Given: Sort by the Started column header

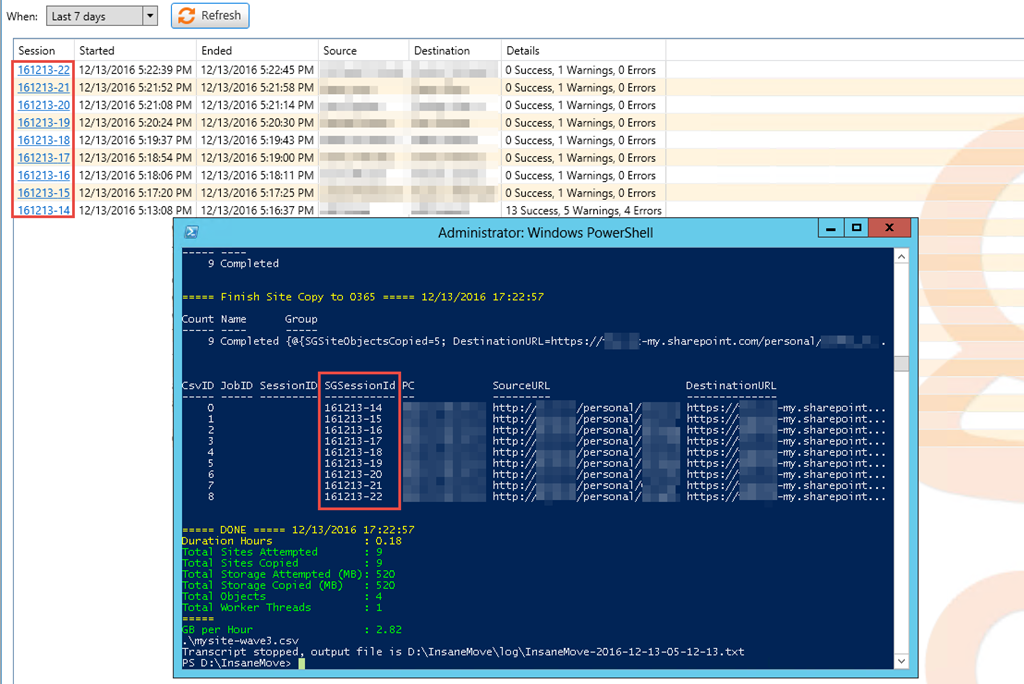Looking at the screenshot, I should tap(97, 50).
